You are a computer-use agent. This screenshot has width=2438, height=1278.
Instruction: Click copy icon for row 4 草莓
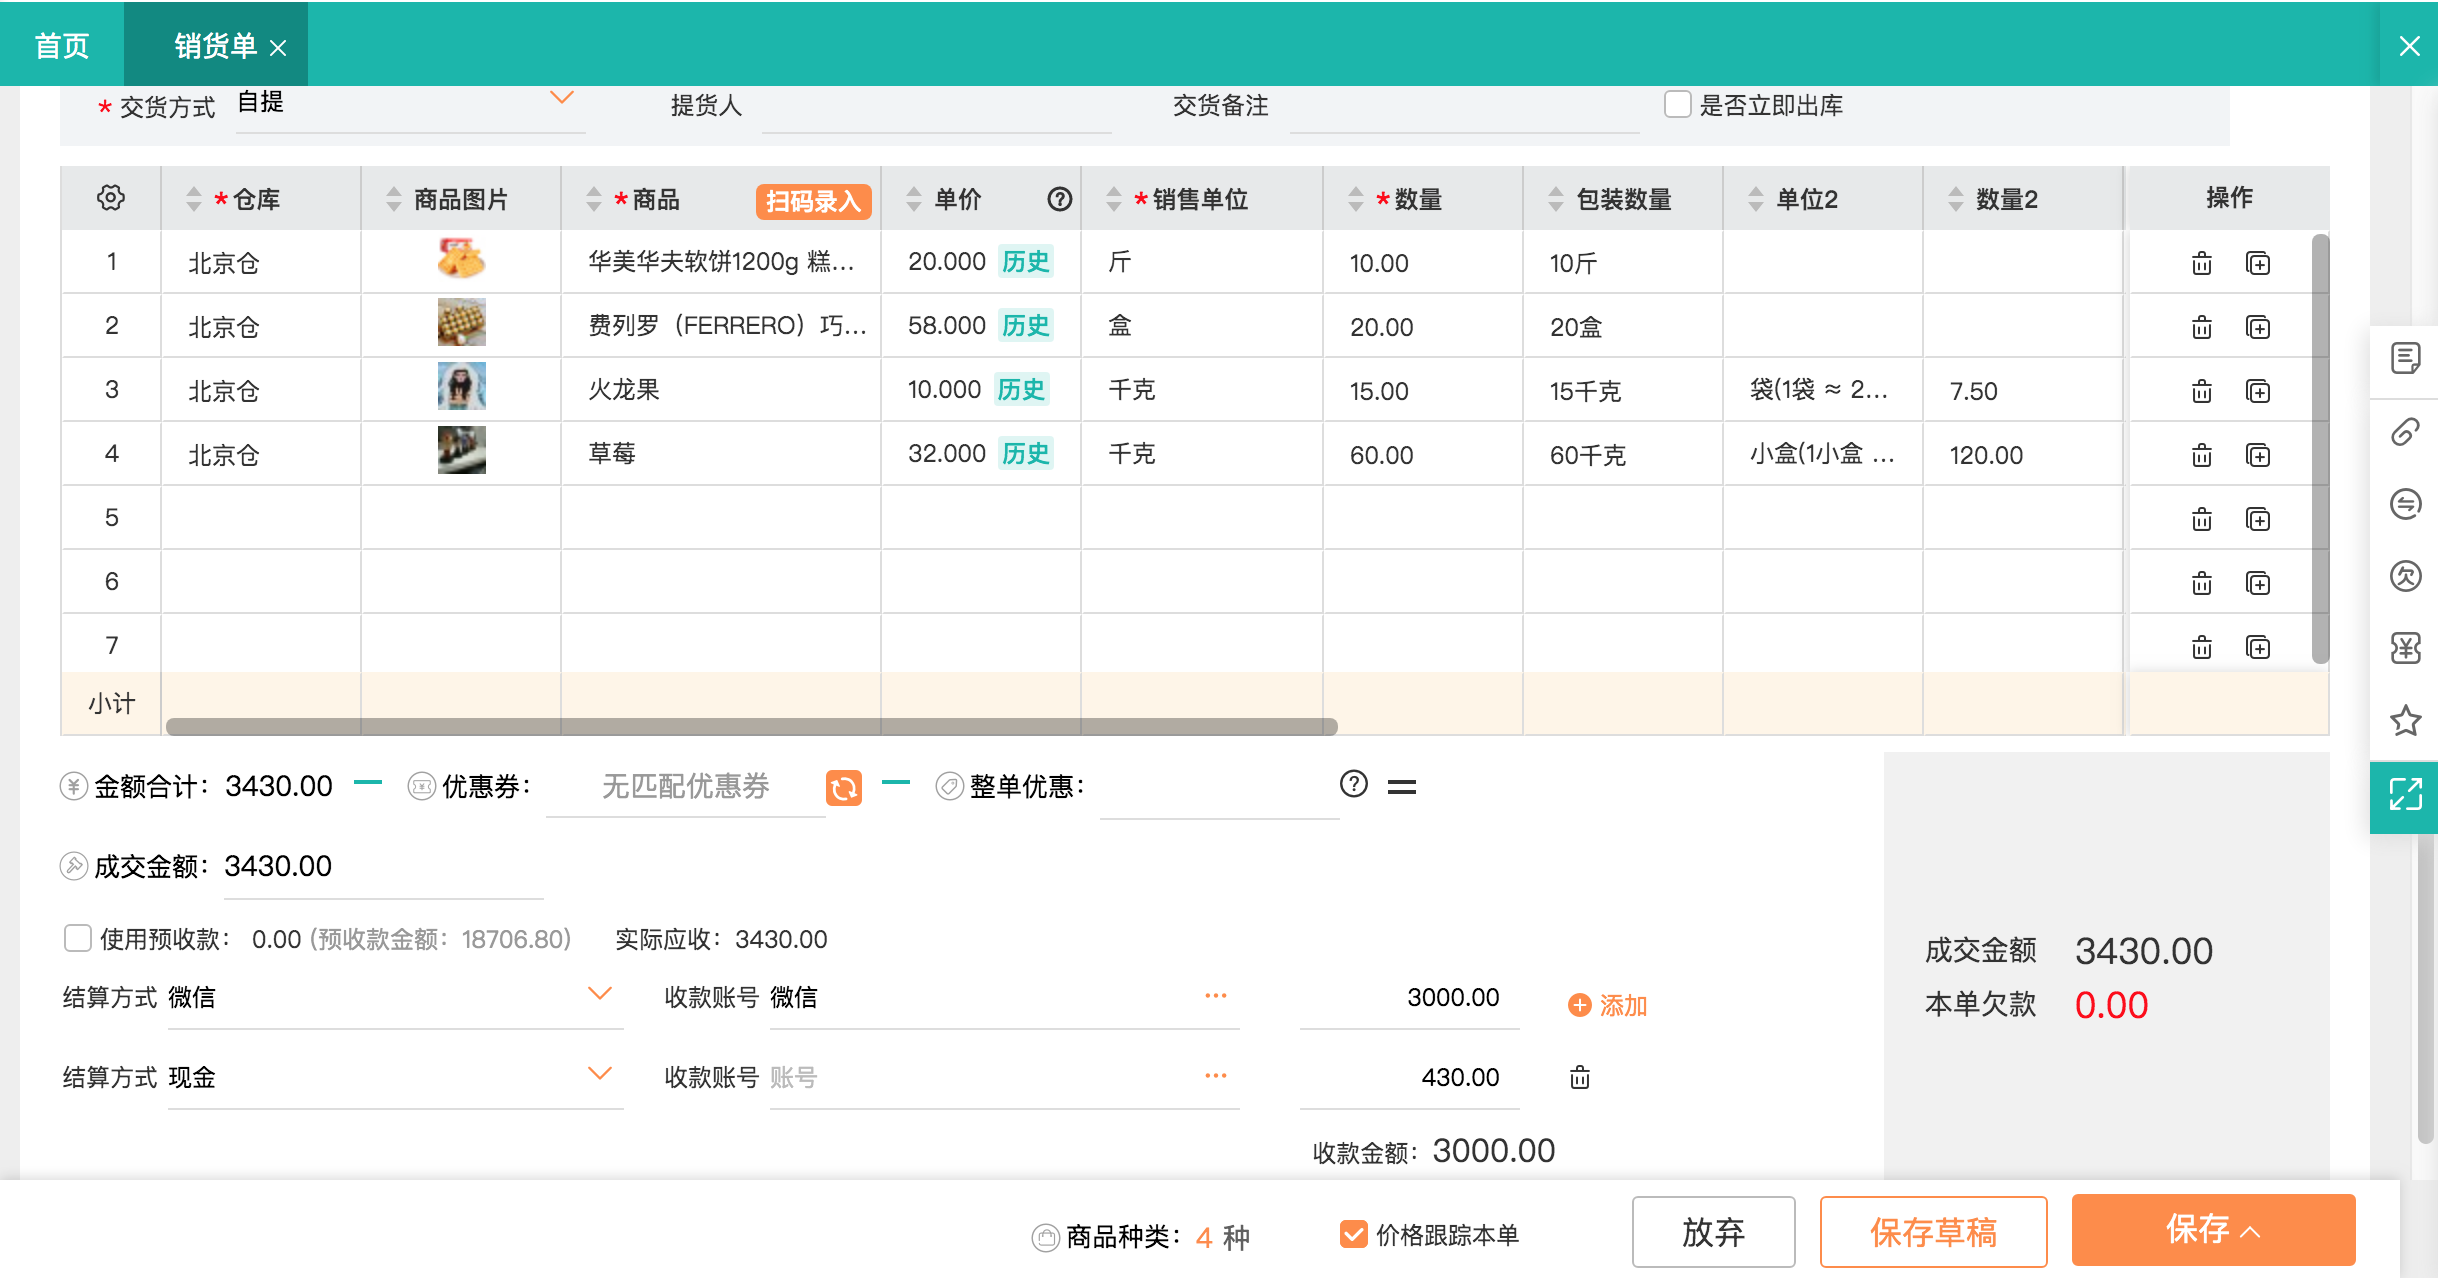point(2256,454)
